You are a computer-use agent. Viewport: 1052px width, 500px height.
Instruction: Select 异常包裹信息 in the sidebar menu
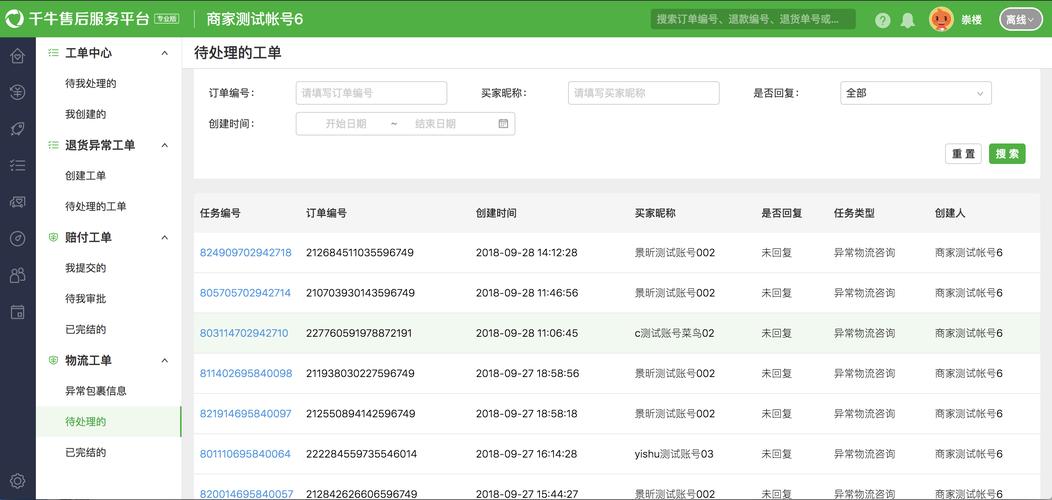click(x=96, y=391)
